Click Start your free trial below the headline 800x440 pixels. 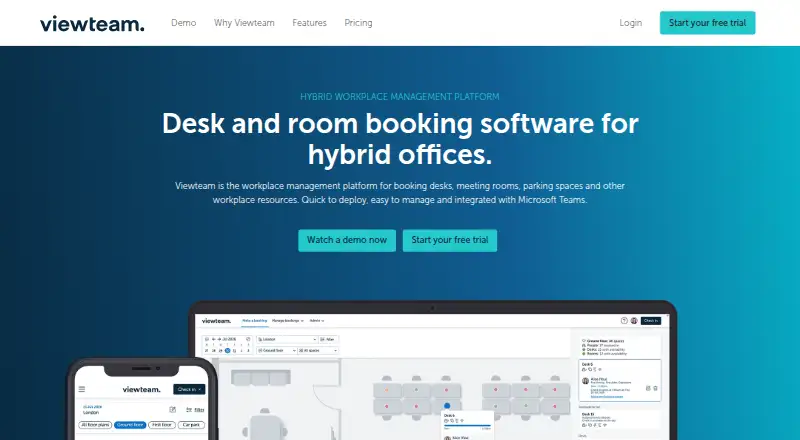coord(450,240)
